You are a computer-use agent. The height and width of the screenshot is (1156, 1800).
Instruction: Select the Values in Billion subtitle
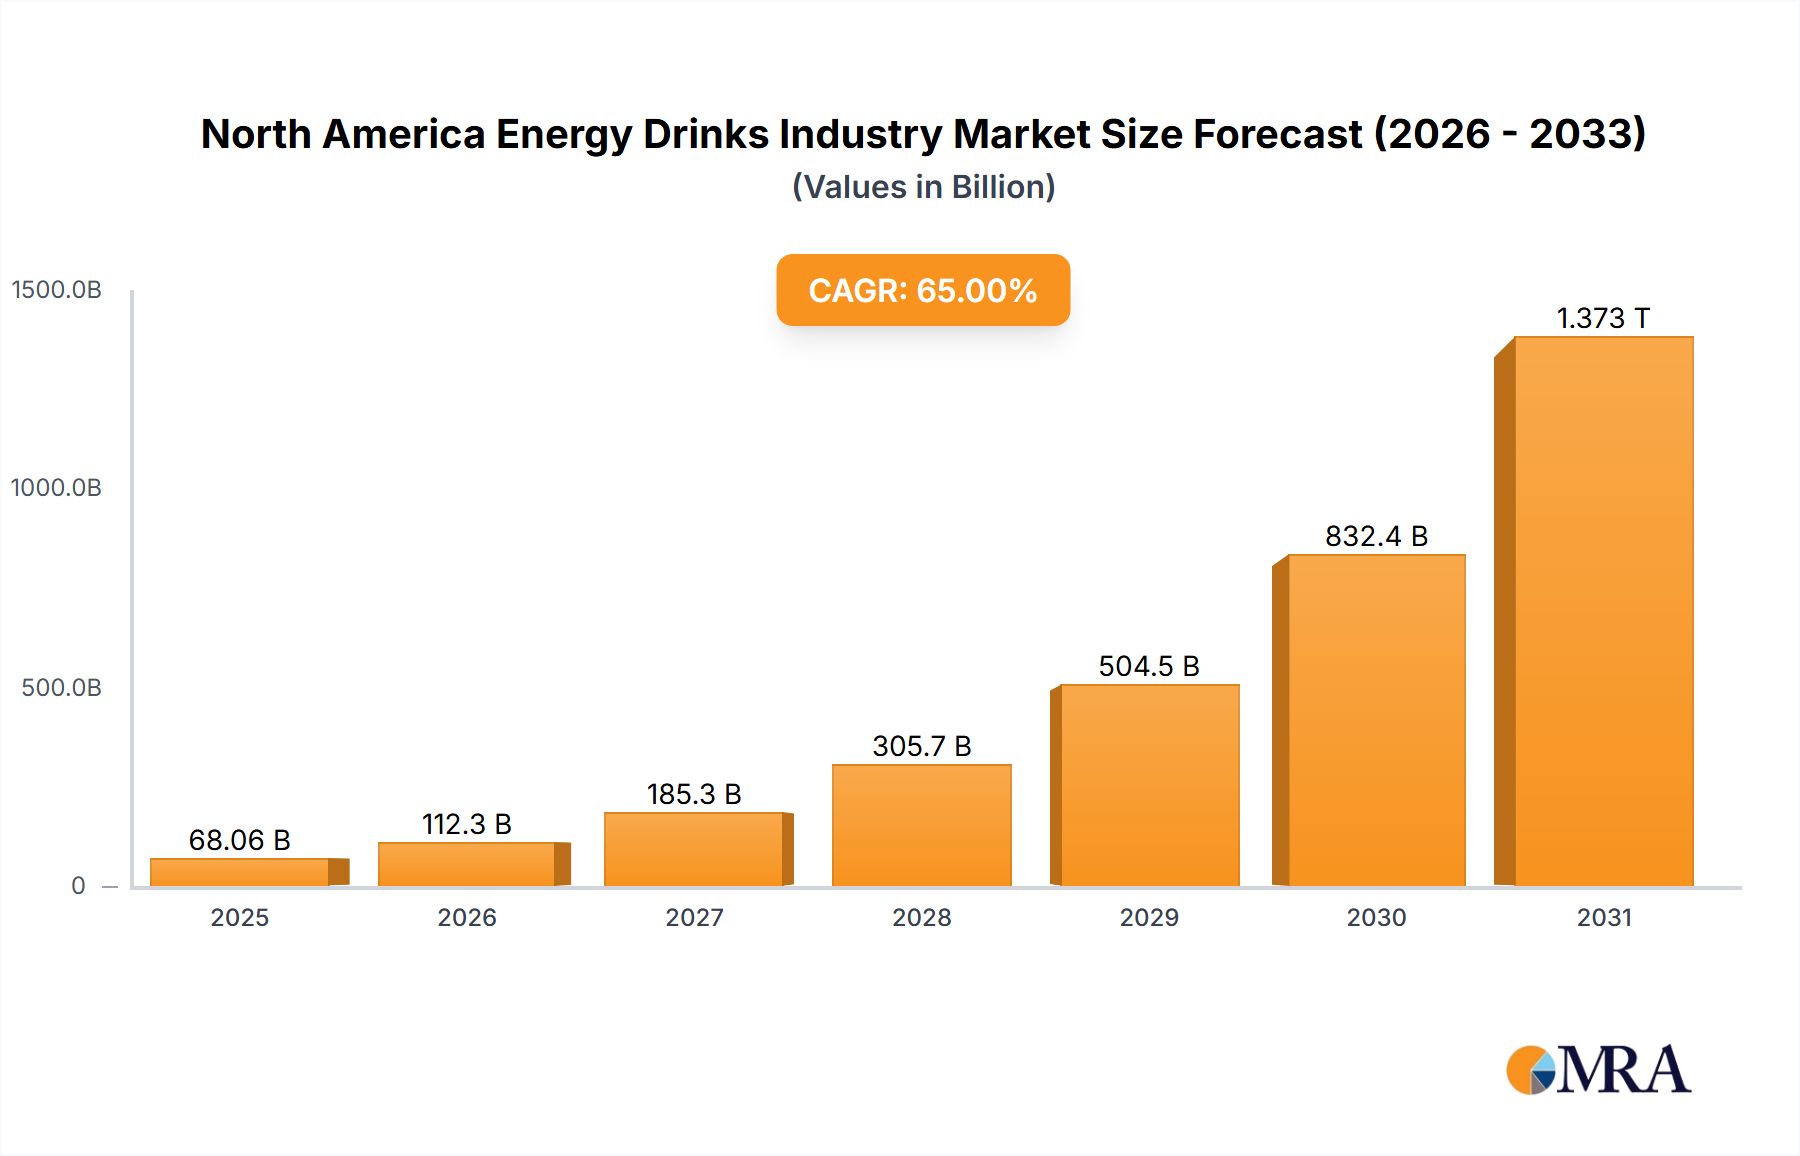pos(922,186)
